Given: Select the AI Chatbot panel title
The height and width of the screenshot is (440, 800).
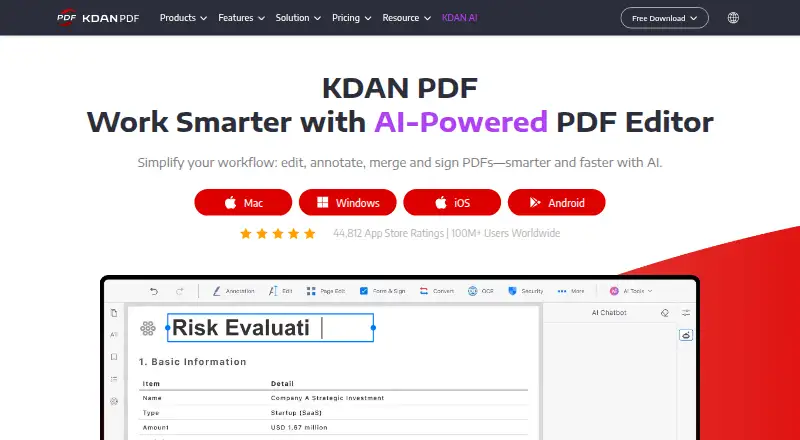Looking at the screenshot, I should (x=609, y=313).
